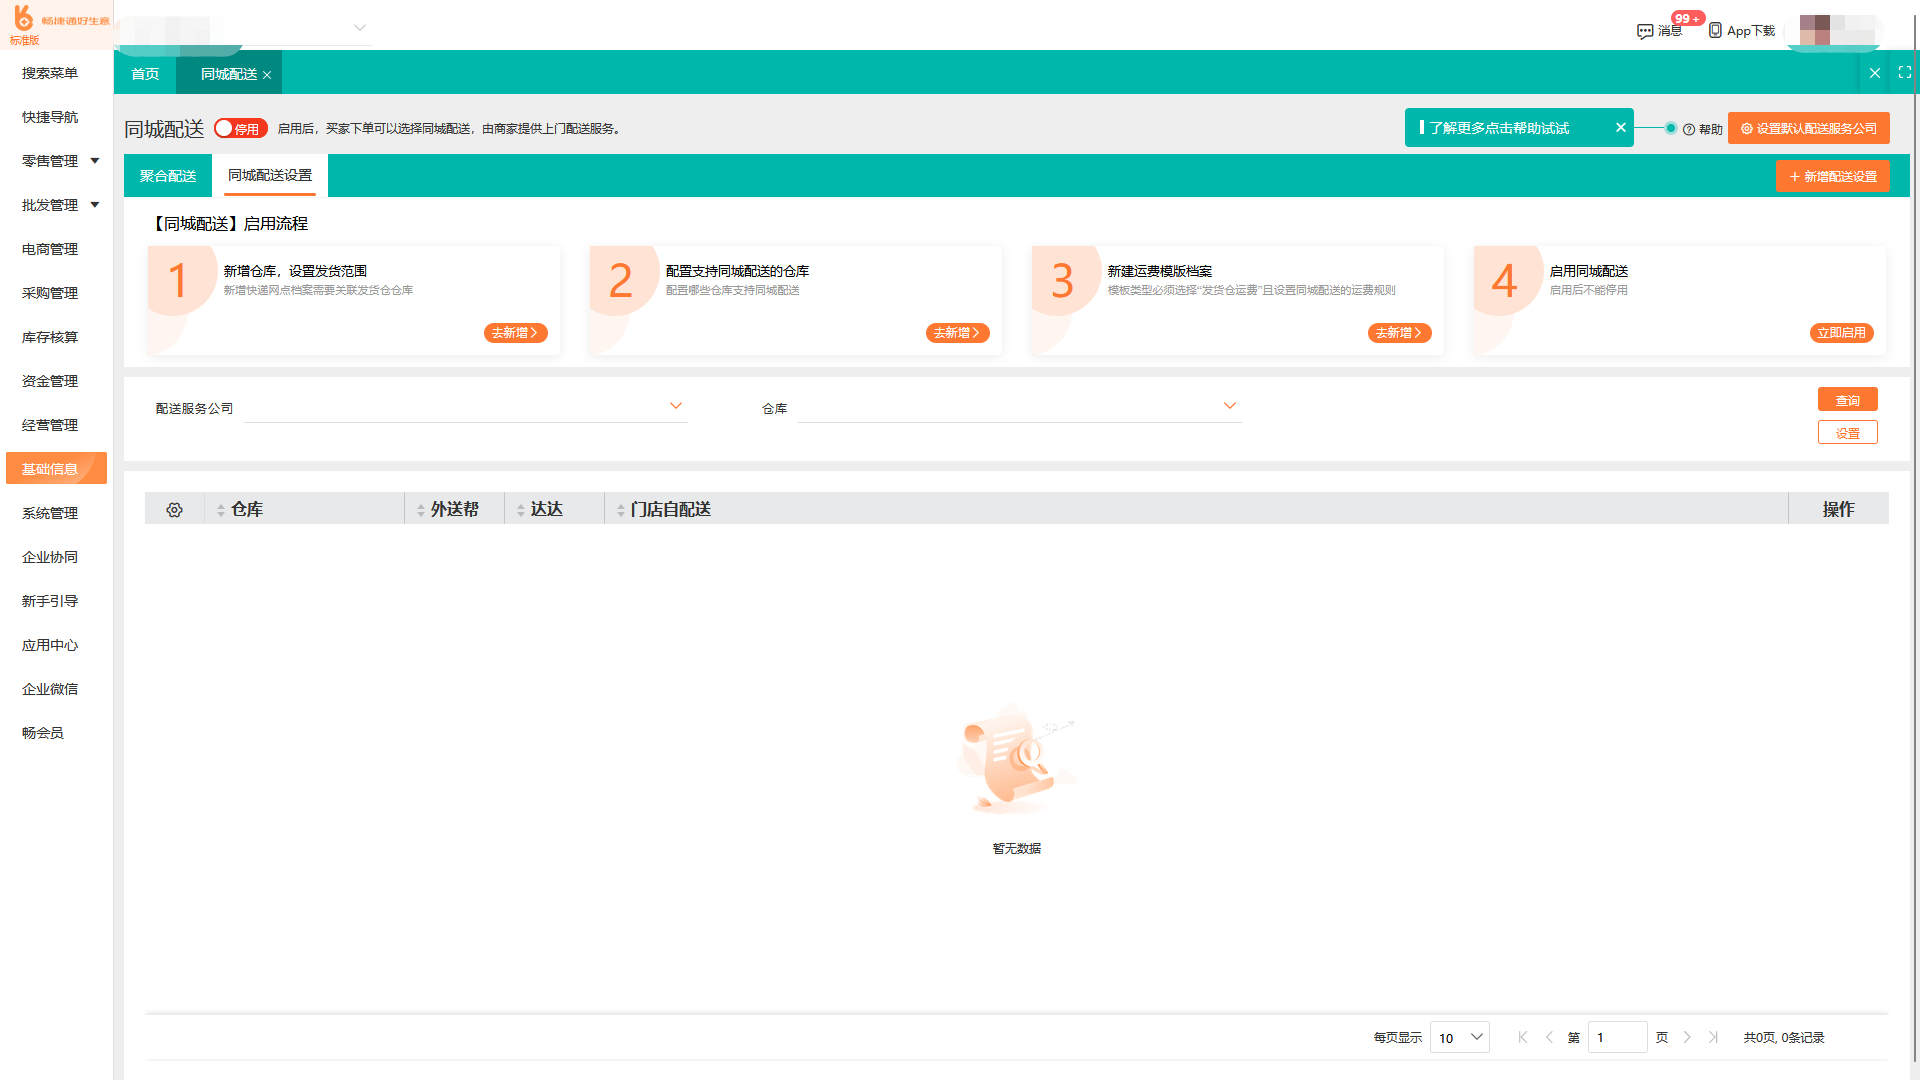Navigate to next page arrow
Screen dimensions: 1920x1080
coord(1688,1036)
